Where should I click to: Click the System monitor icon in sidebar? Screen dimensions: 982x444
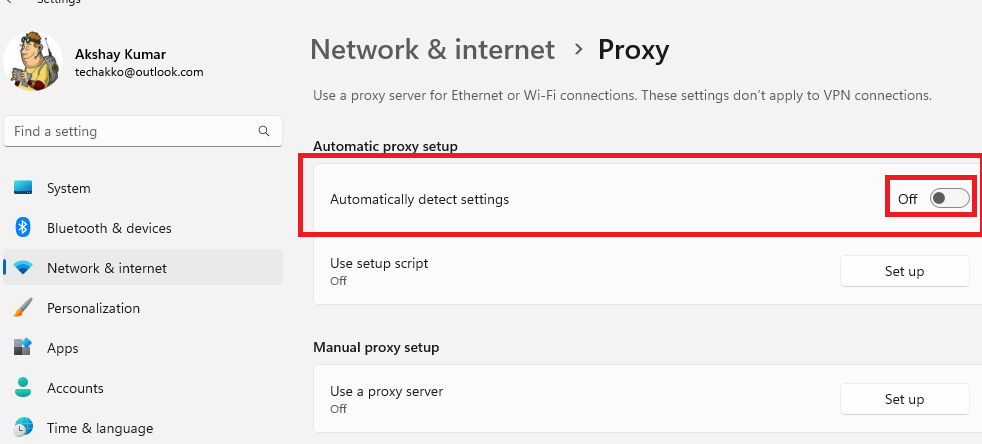click(x=23, y=188)
